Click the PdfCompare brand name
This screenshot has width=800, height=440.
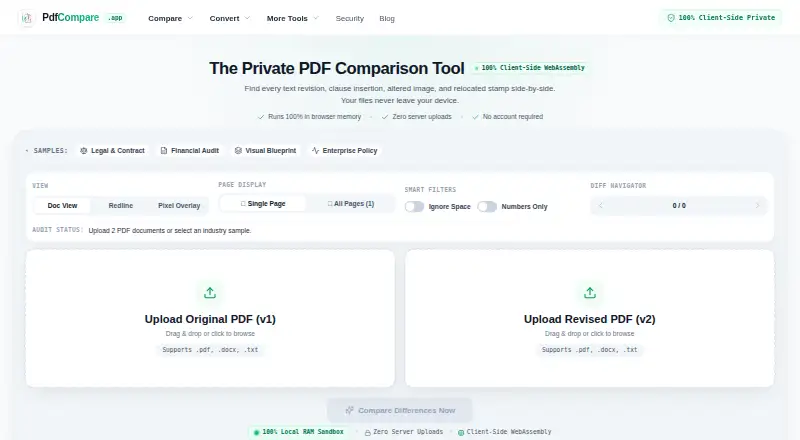coord(70,17)
